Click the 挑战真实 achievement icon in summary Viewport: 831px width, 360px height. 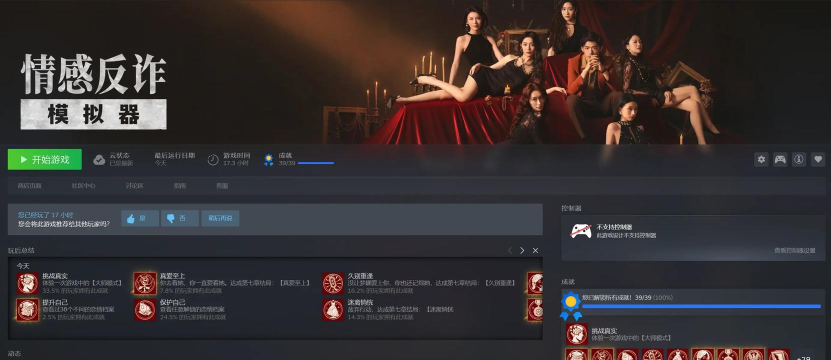(x=28, y=284)
